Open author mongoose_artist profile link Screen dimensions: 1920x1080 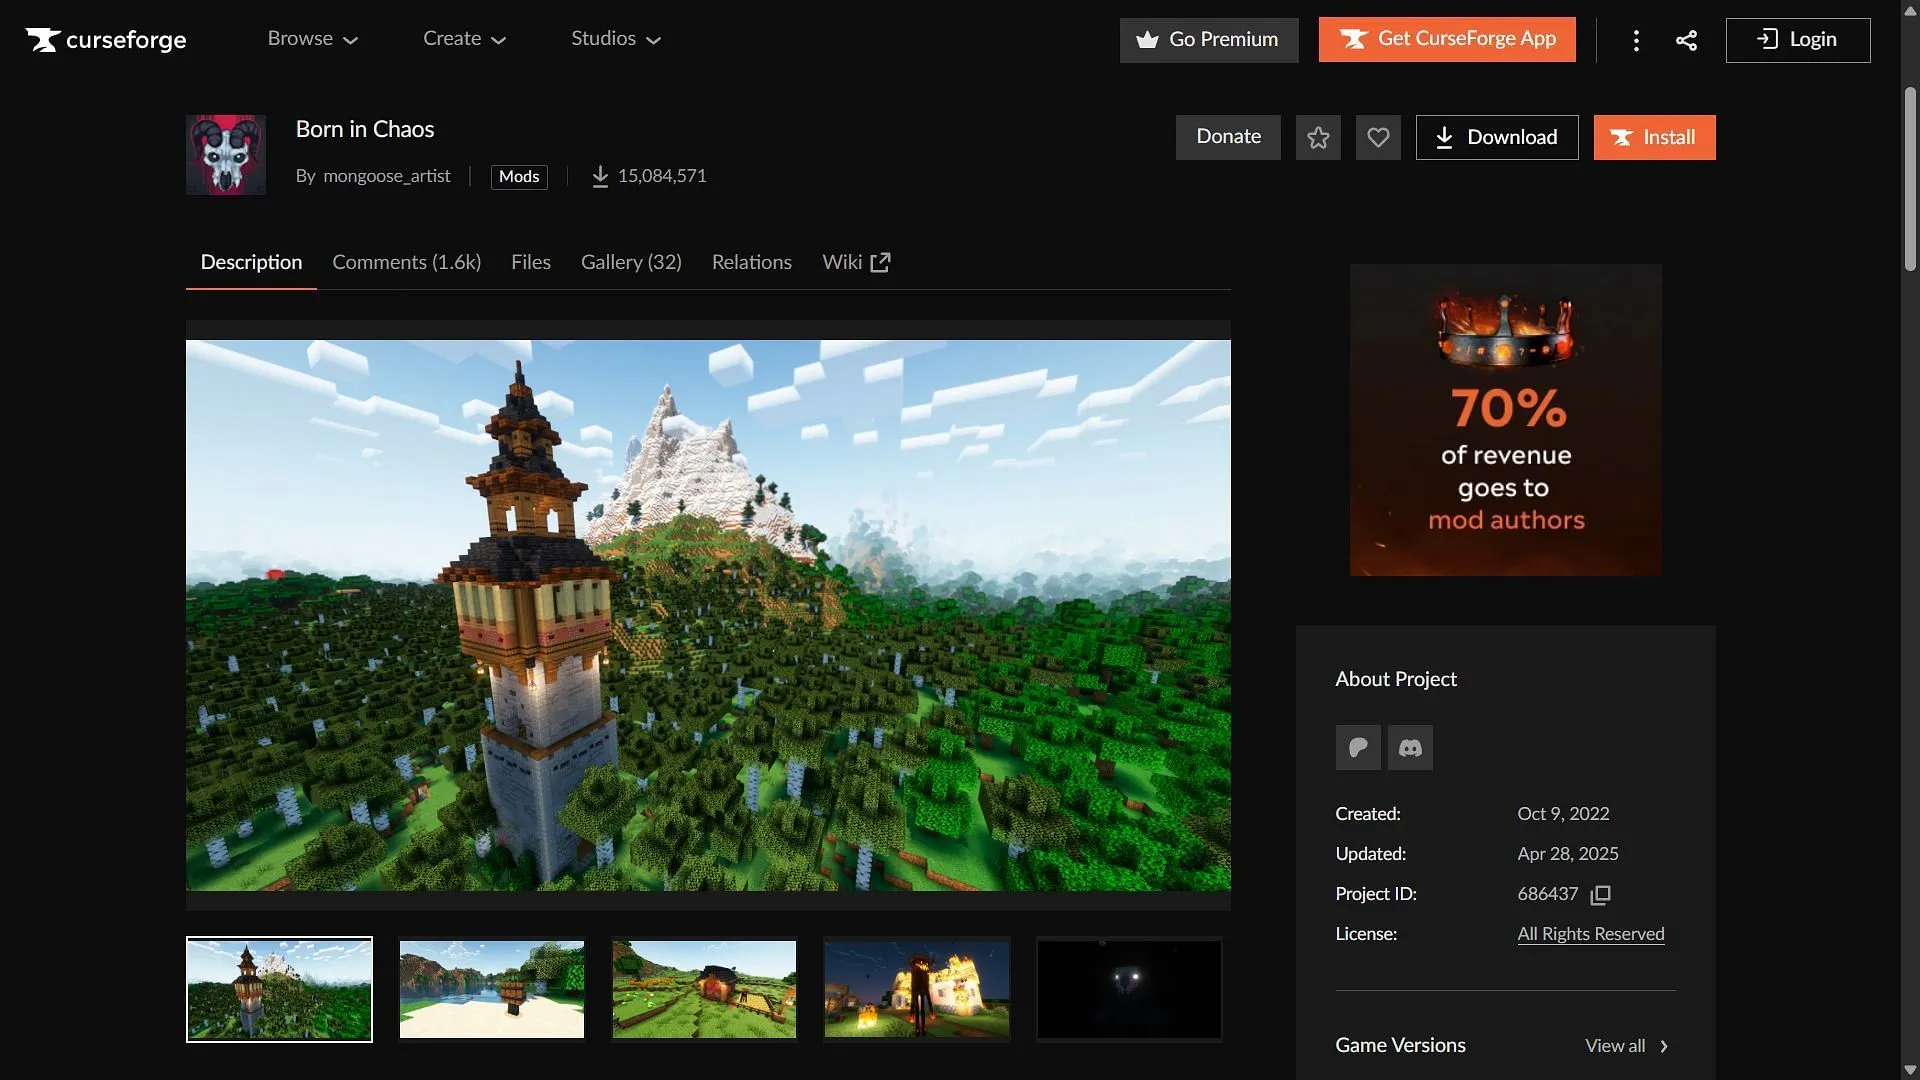point(386,176)
